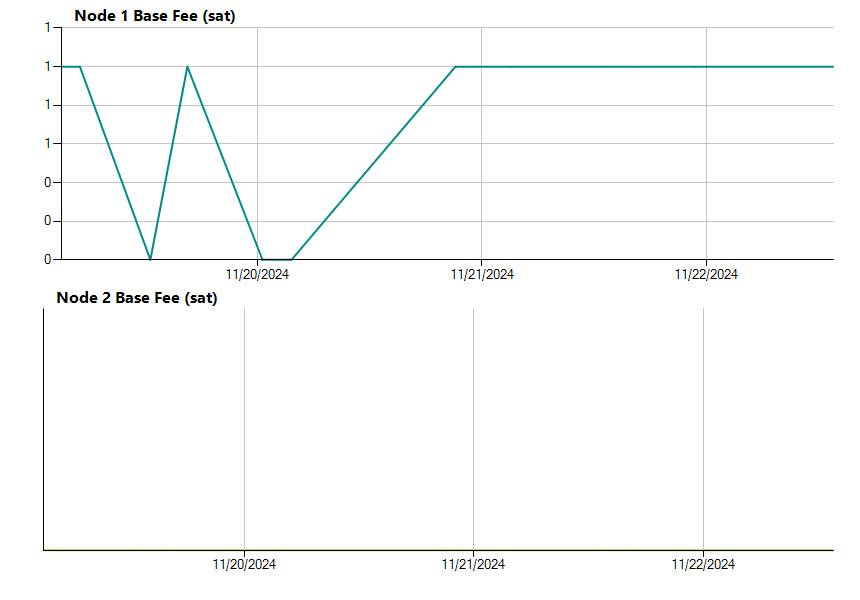The height and width of the screenshot is (600, 860).
Task: Click Node 1 line at the 11/21/2024 gridline
Action: tap(482, 67)
